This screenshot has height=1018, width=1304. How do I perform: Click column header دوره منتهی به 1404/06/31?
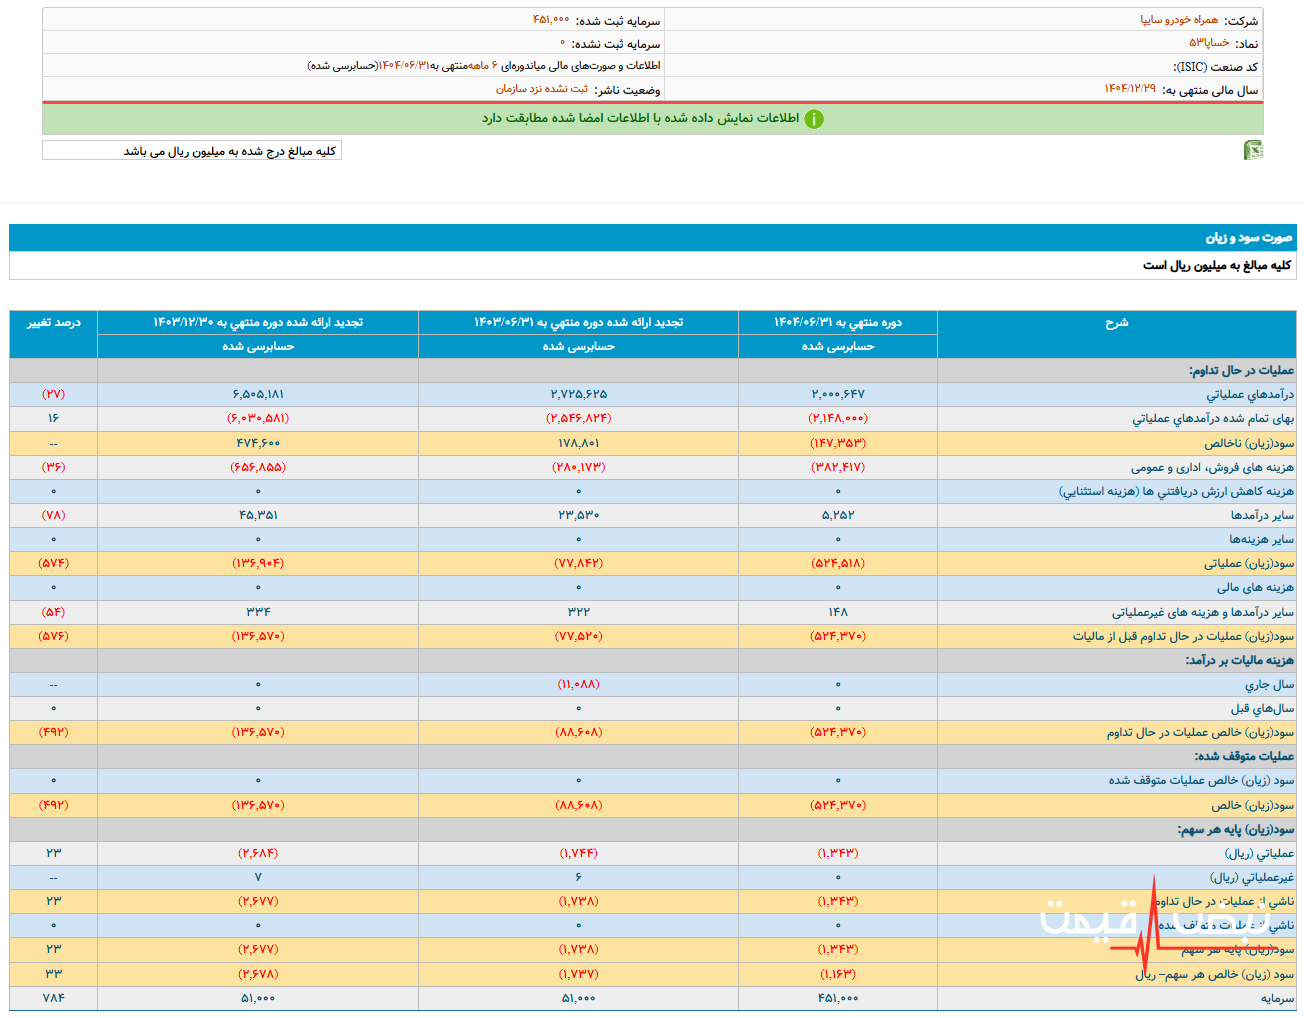point(837,322)
